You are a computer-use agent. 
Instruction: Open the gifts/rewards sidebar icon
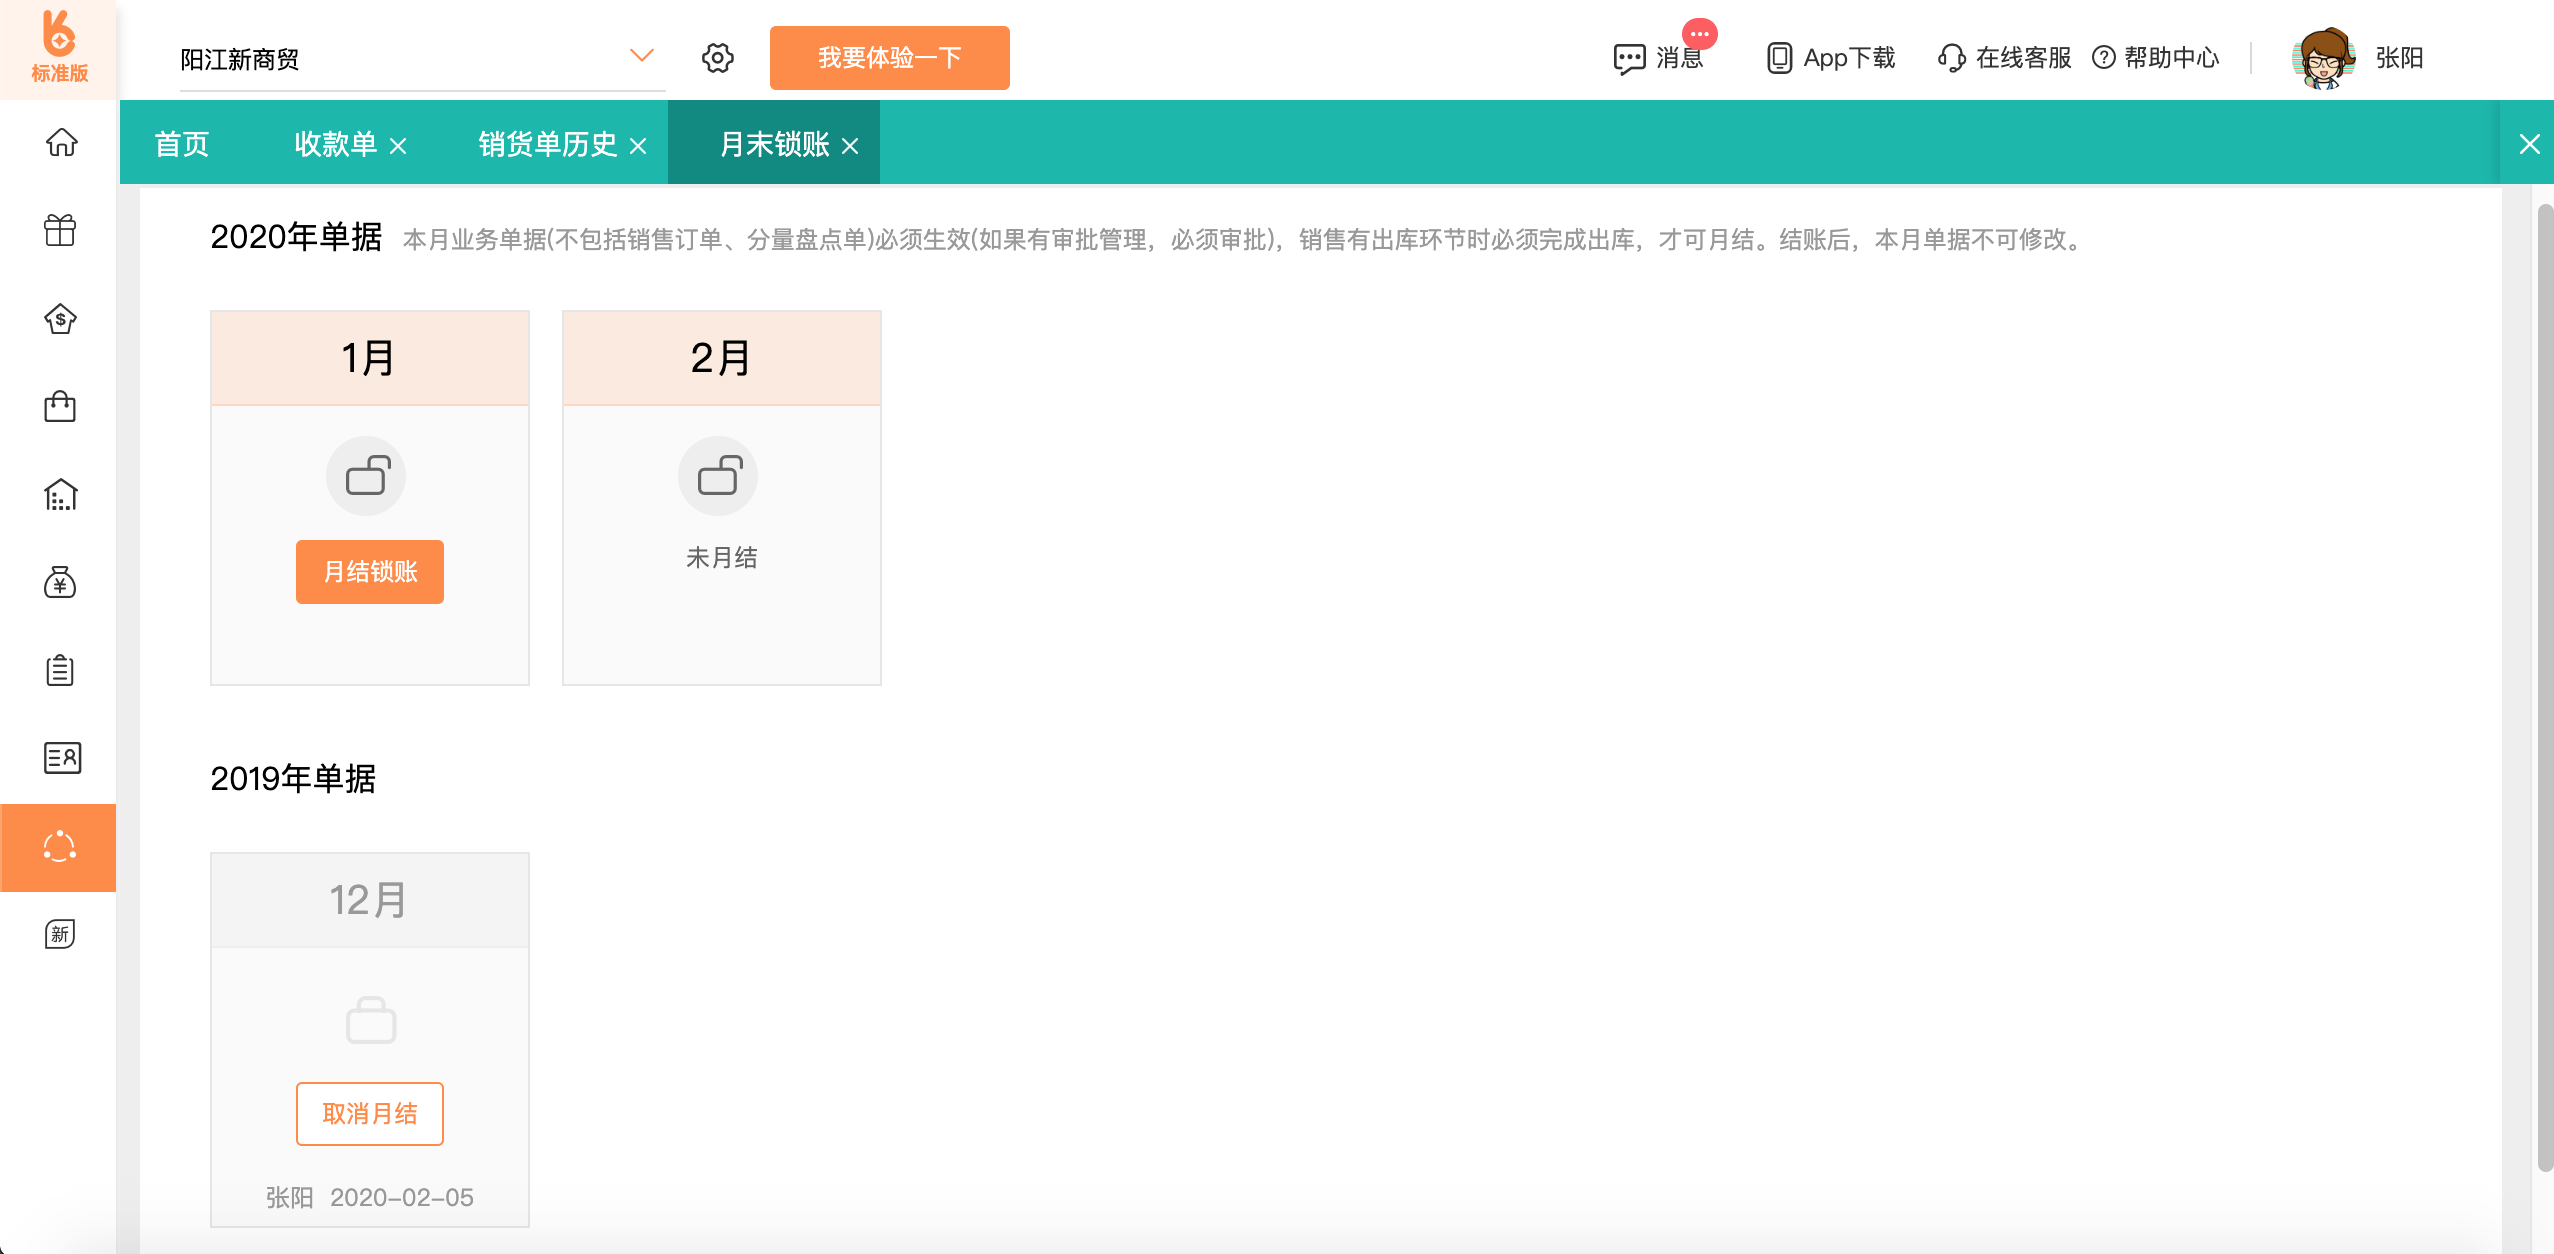coord(60,228)
